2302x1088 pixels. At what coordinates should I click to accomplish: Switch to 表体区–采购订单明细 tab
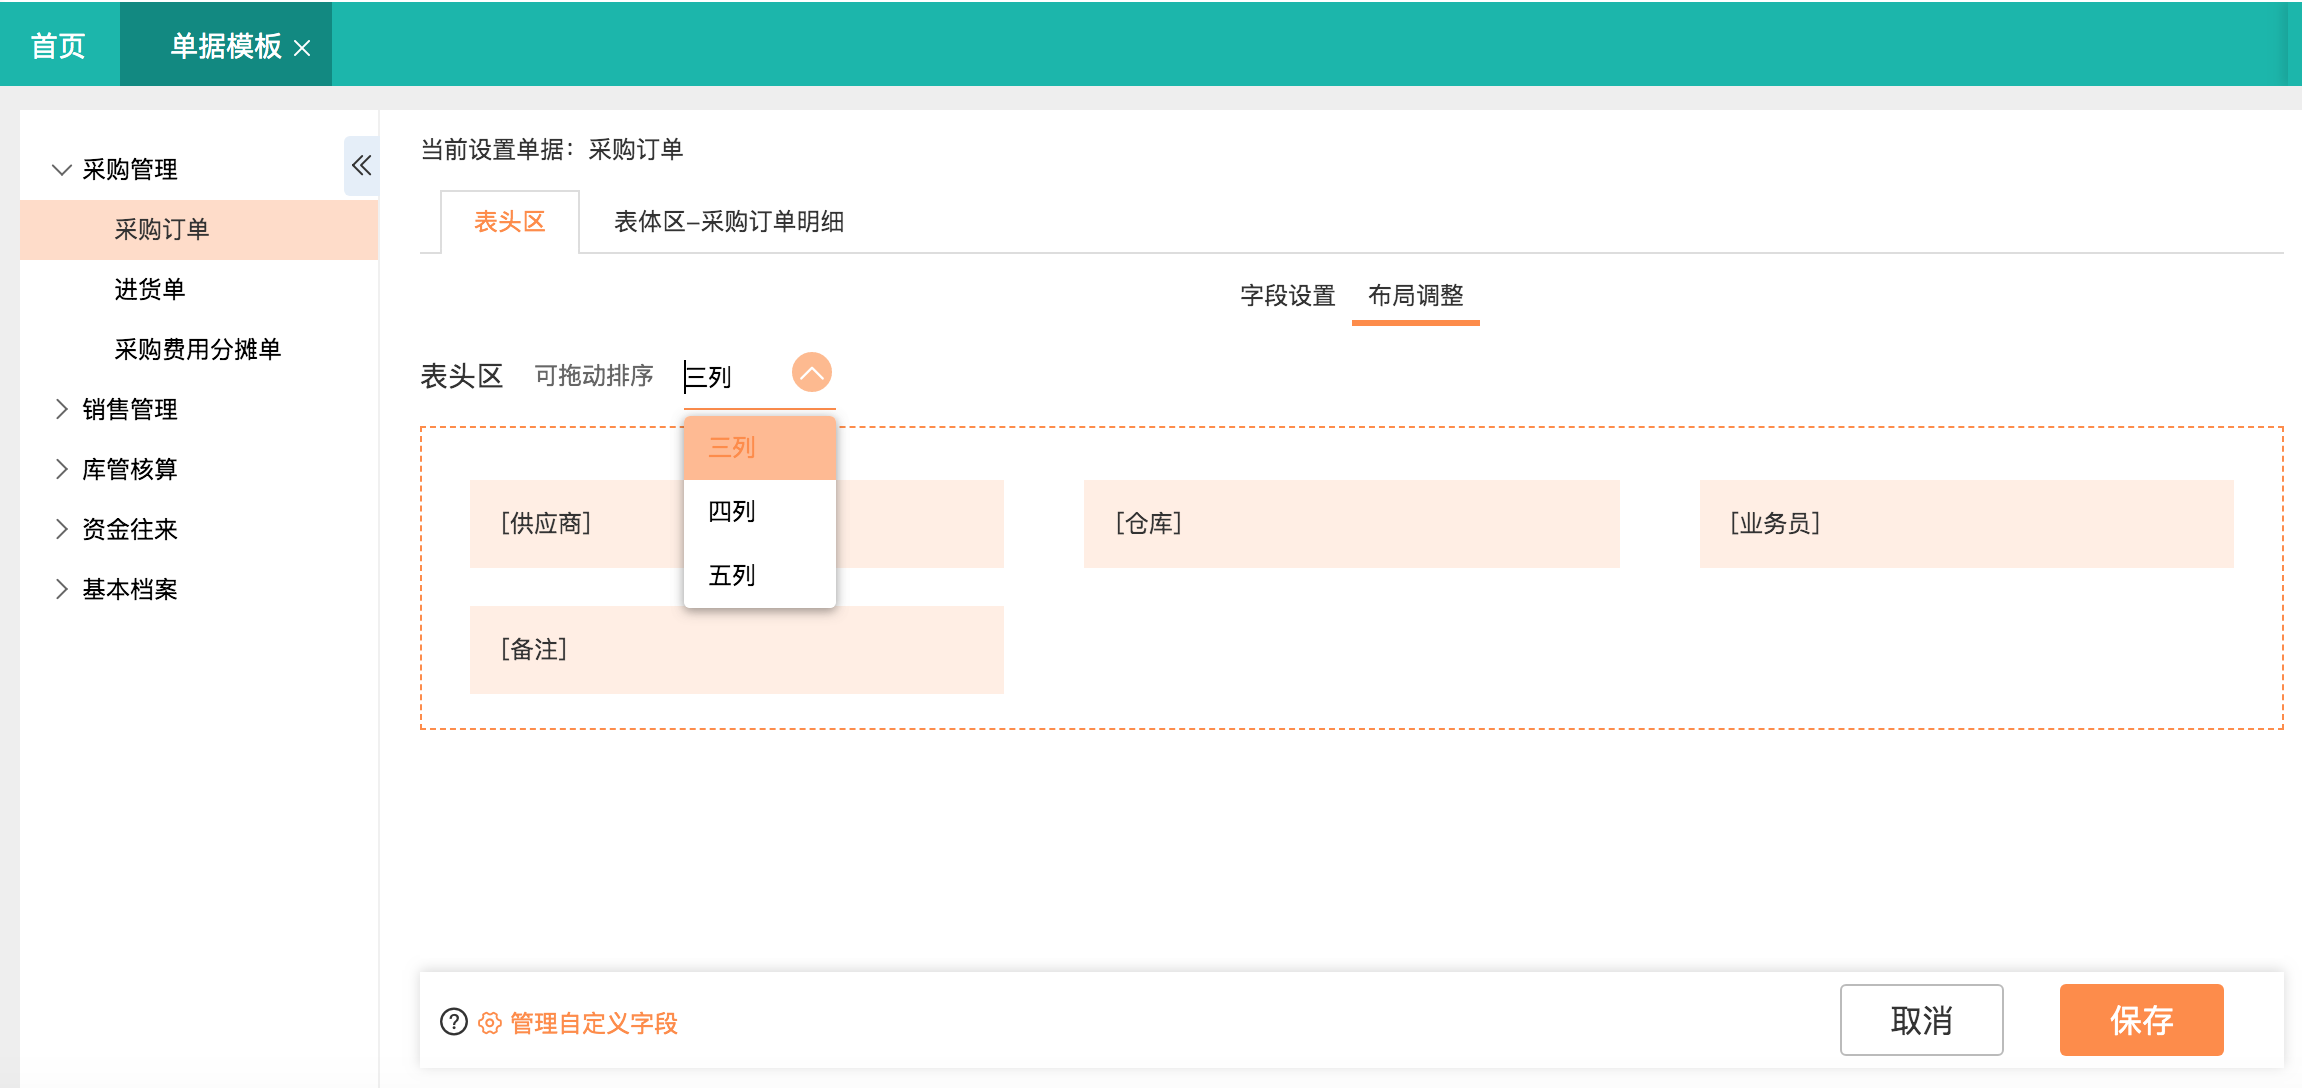(728, 223)
